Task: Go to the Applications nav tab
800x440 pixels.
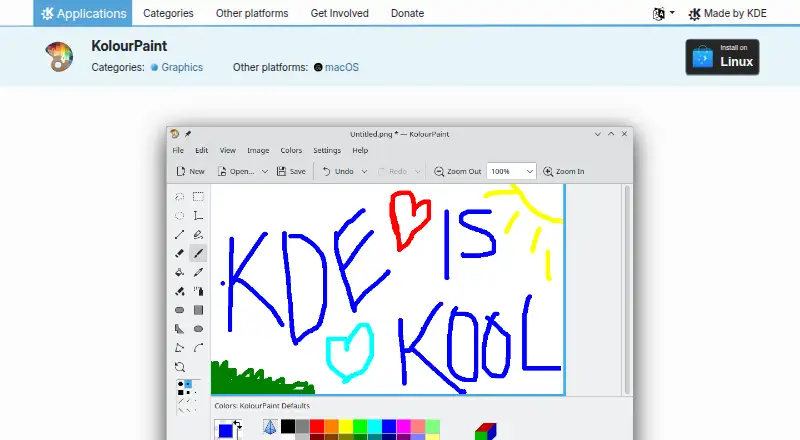Action: (83, 13)
